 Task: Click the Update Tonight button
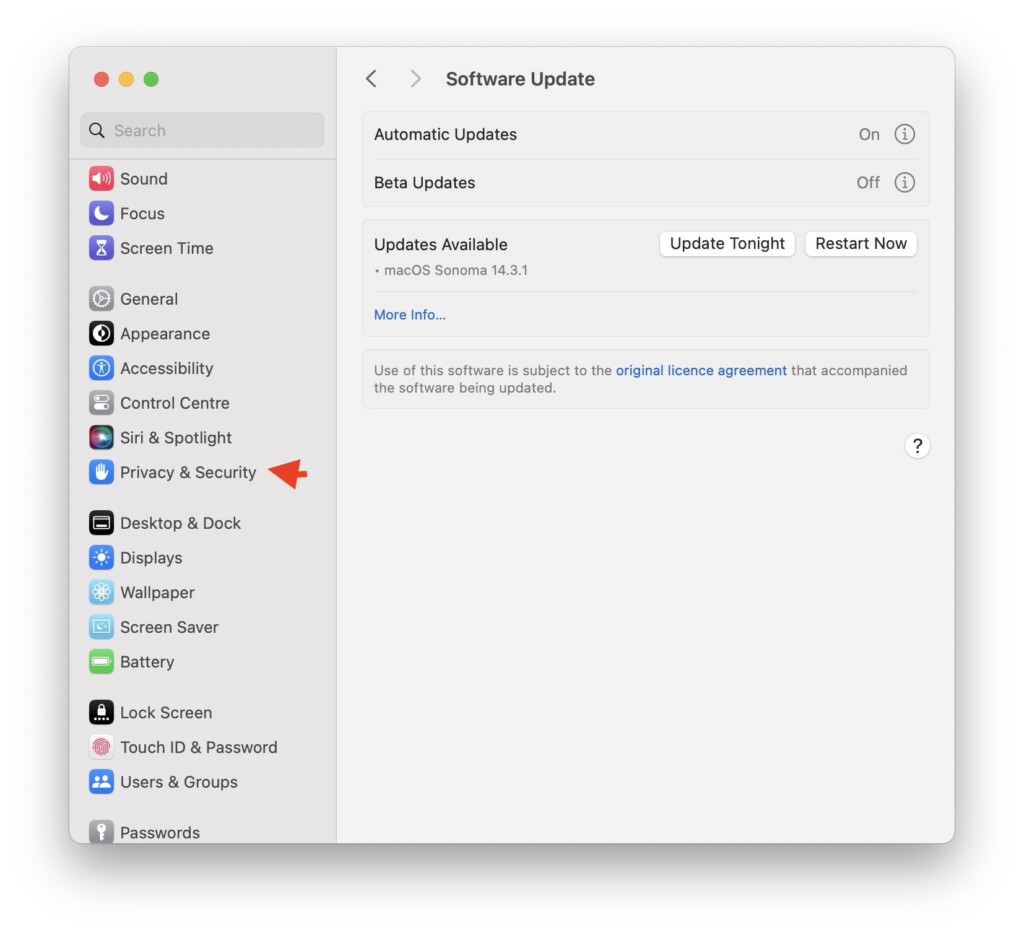pyautogui.click(x=727, y=244)
